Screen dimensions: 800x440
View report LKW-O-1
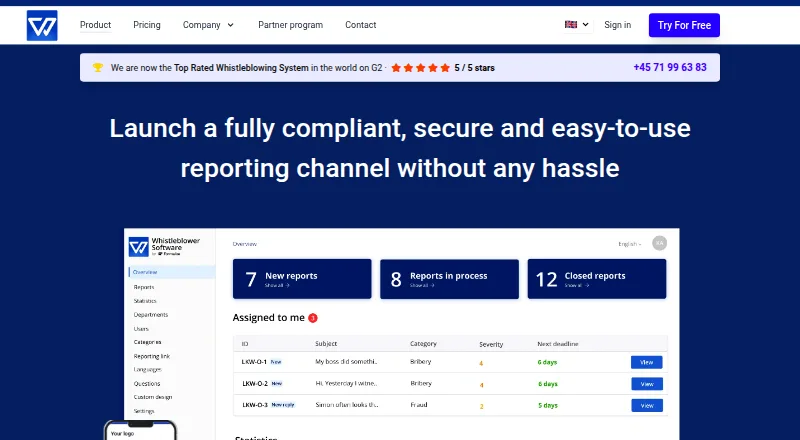[x=646, y=362]
